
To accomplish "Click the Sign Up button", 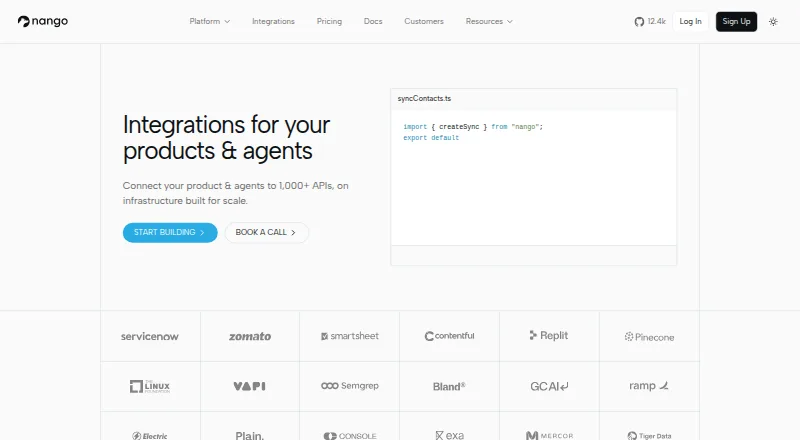I will pyautogui.click(x=736, y=21).
